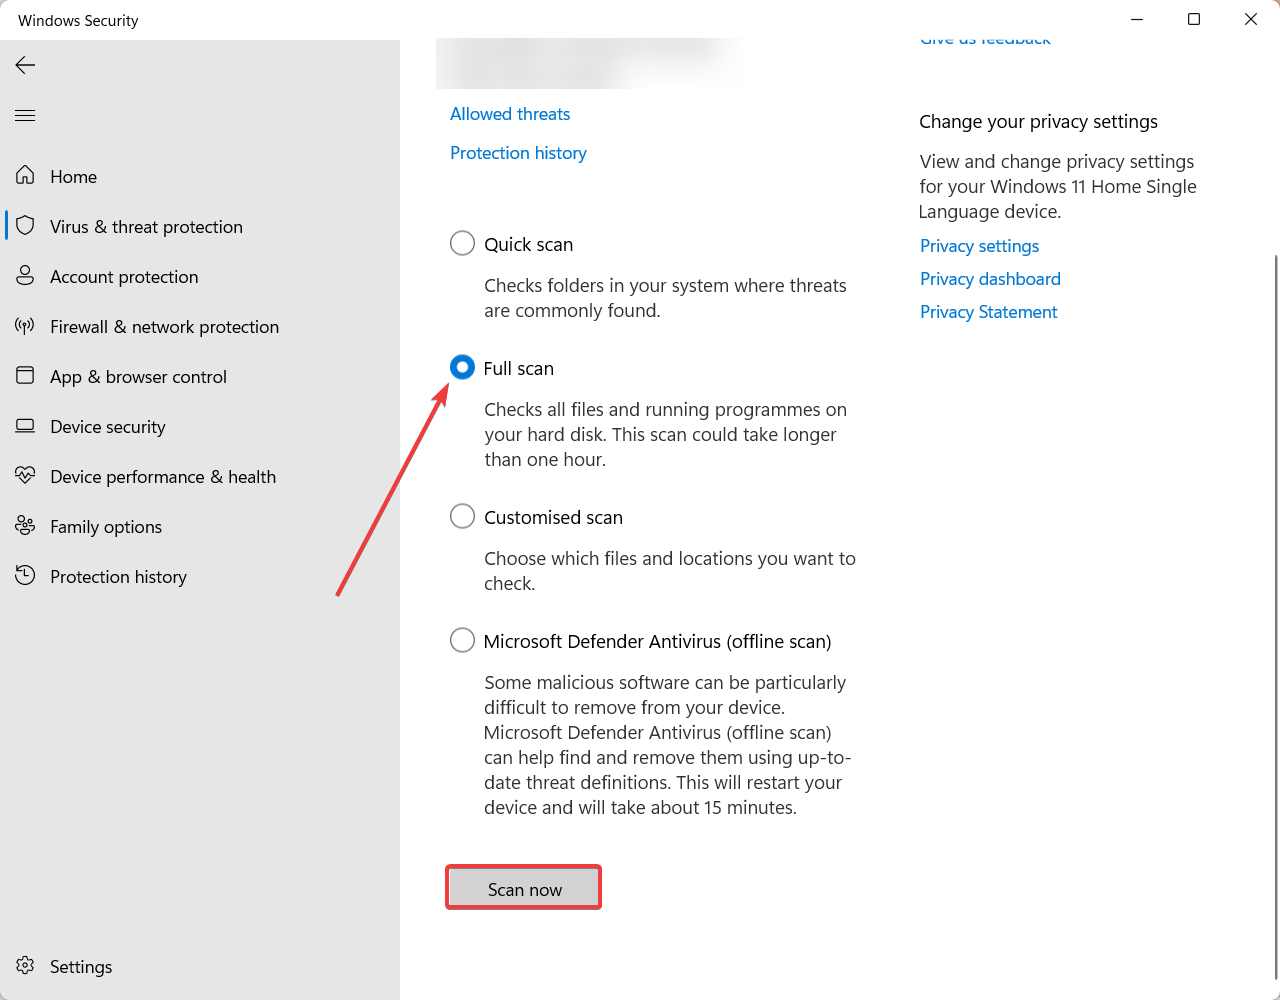This screenshot has width=1280, height=1000.
Task: Open the Privacy dashboard link
Action: [990, 279]
